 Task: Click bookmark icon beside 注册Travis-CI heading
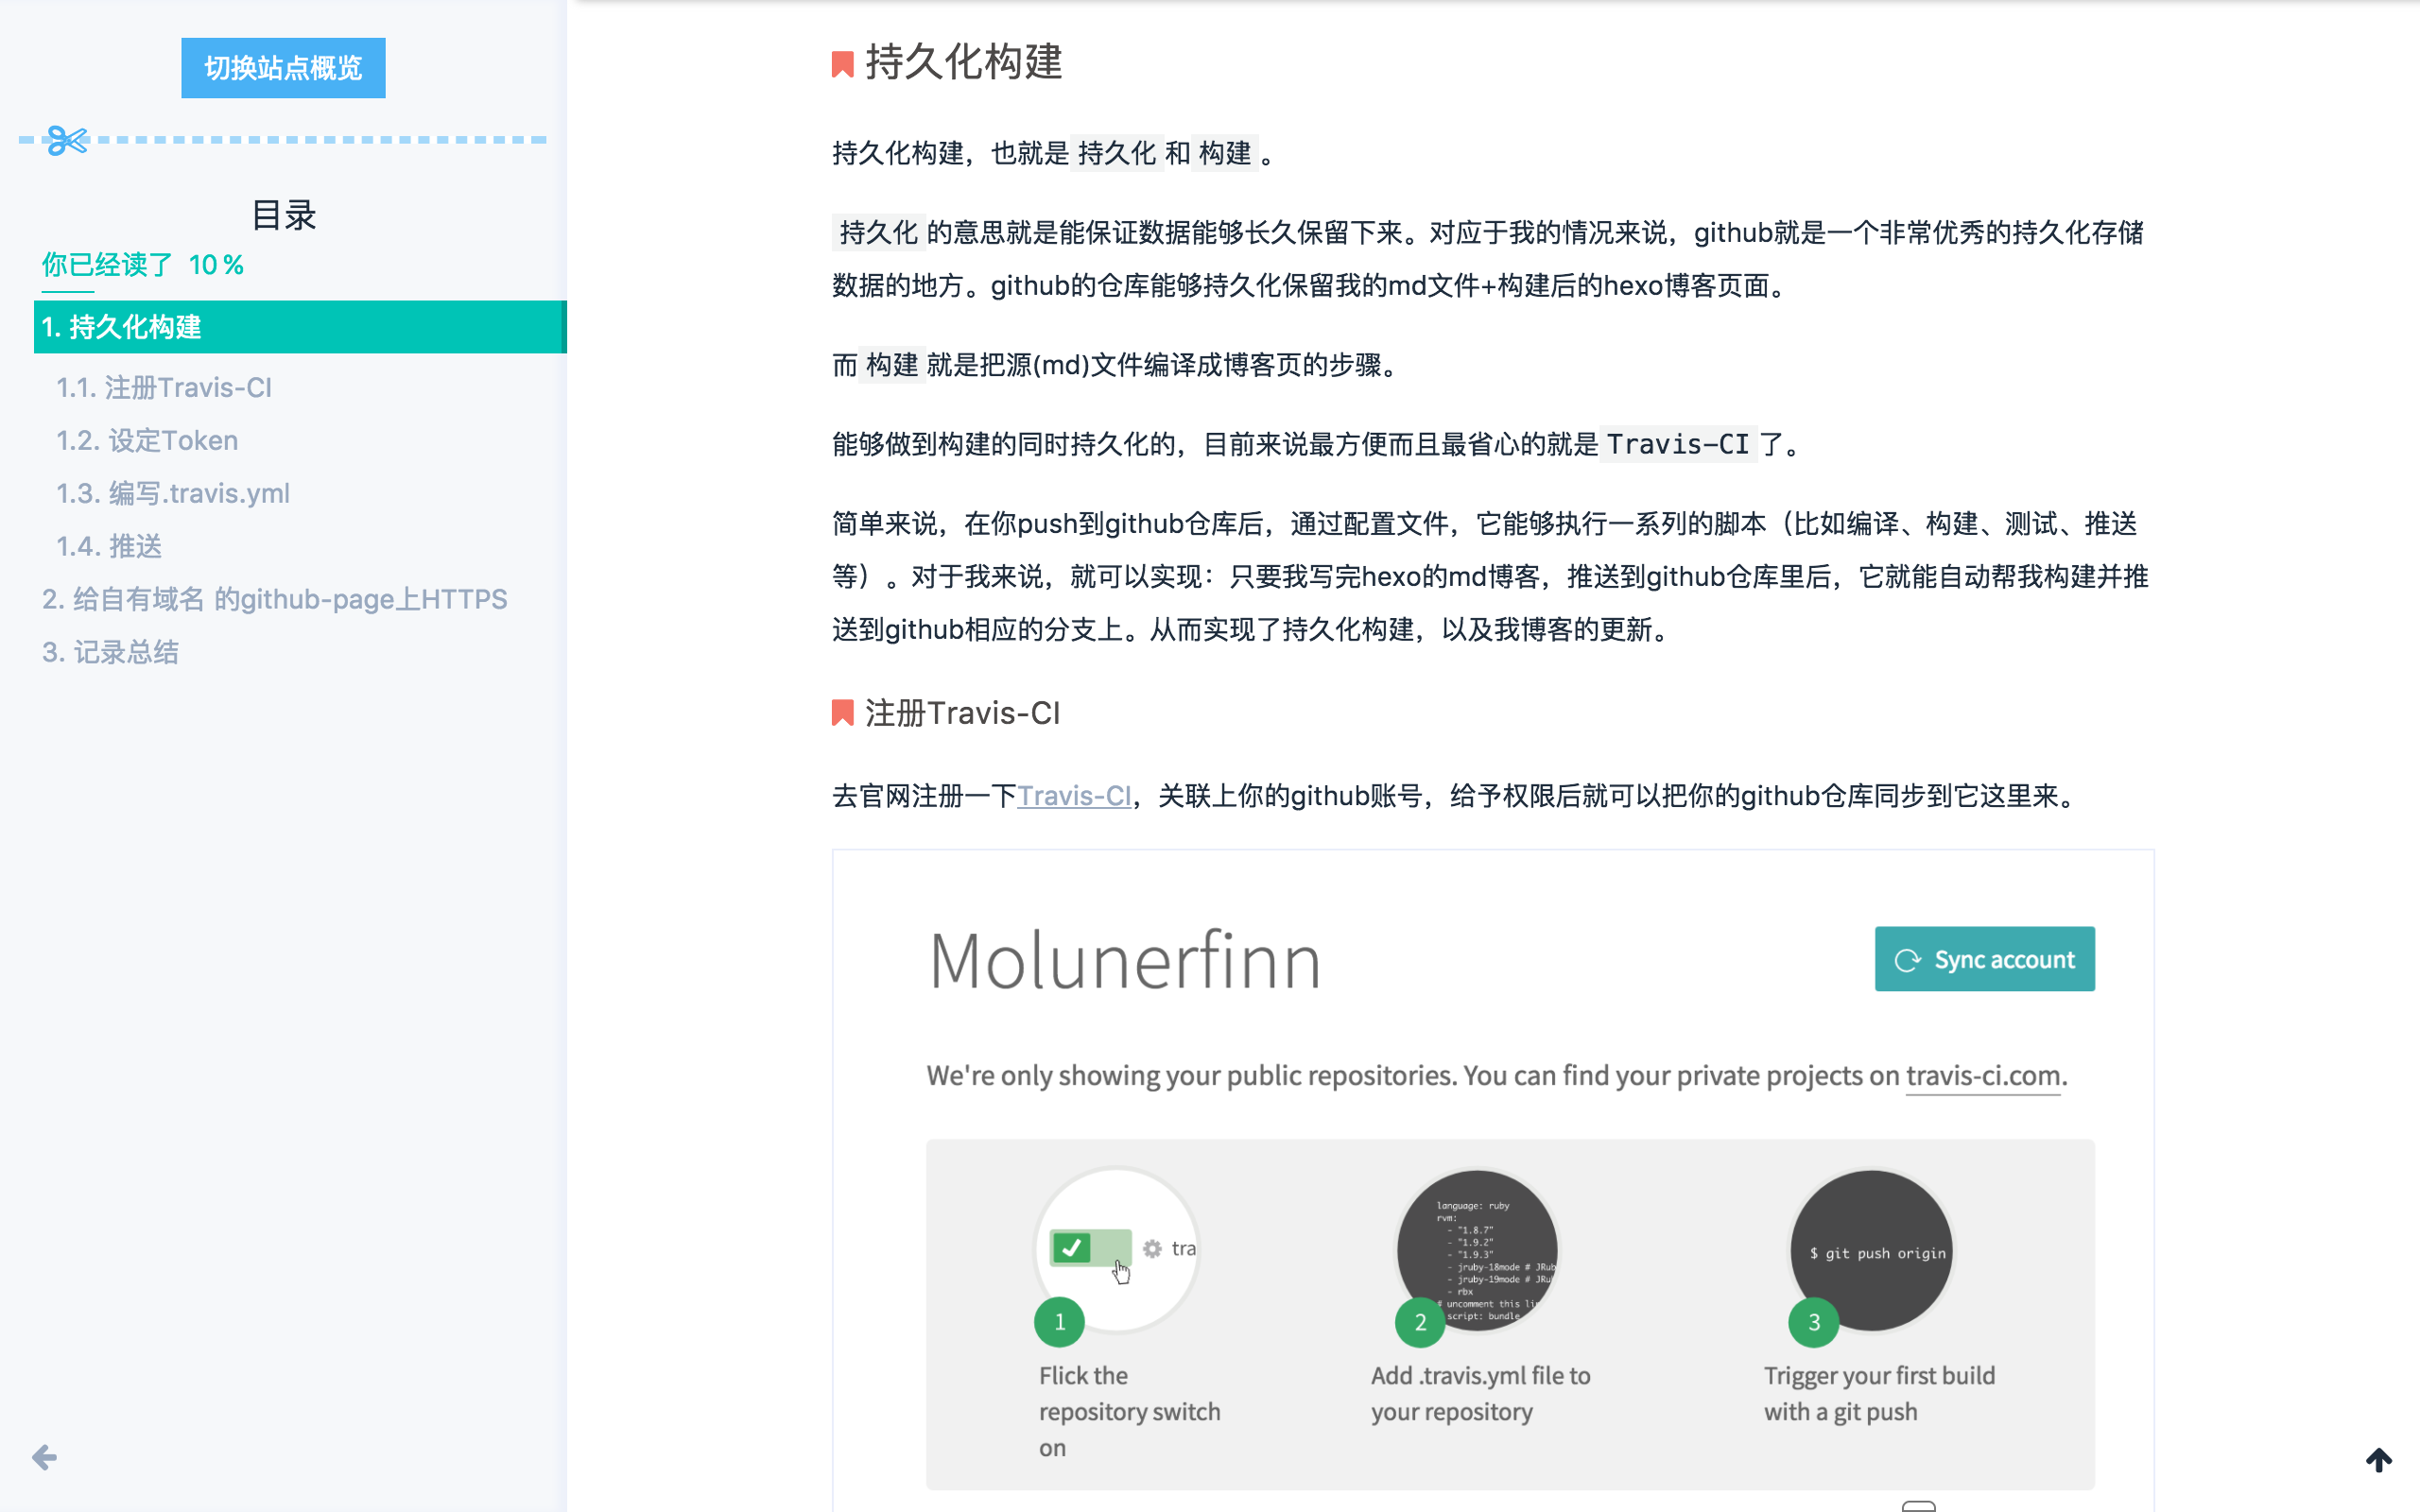coord(842,713)
